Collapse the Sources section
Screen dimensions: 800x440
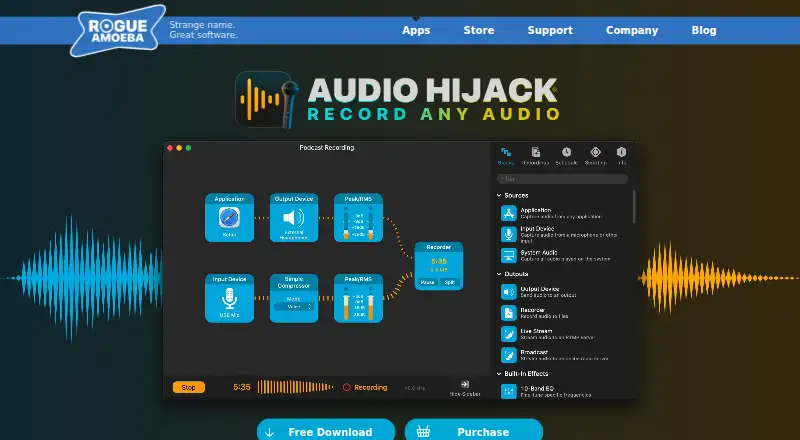click(499, 195)
